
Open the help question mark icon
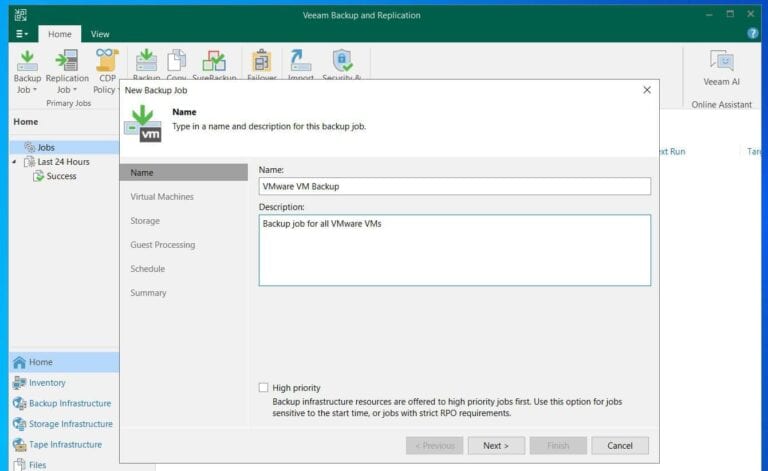753,33
